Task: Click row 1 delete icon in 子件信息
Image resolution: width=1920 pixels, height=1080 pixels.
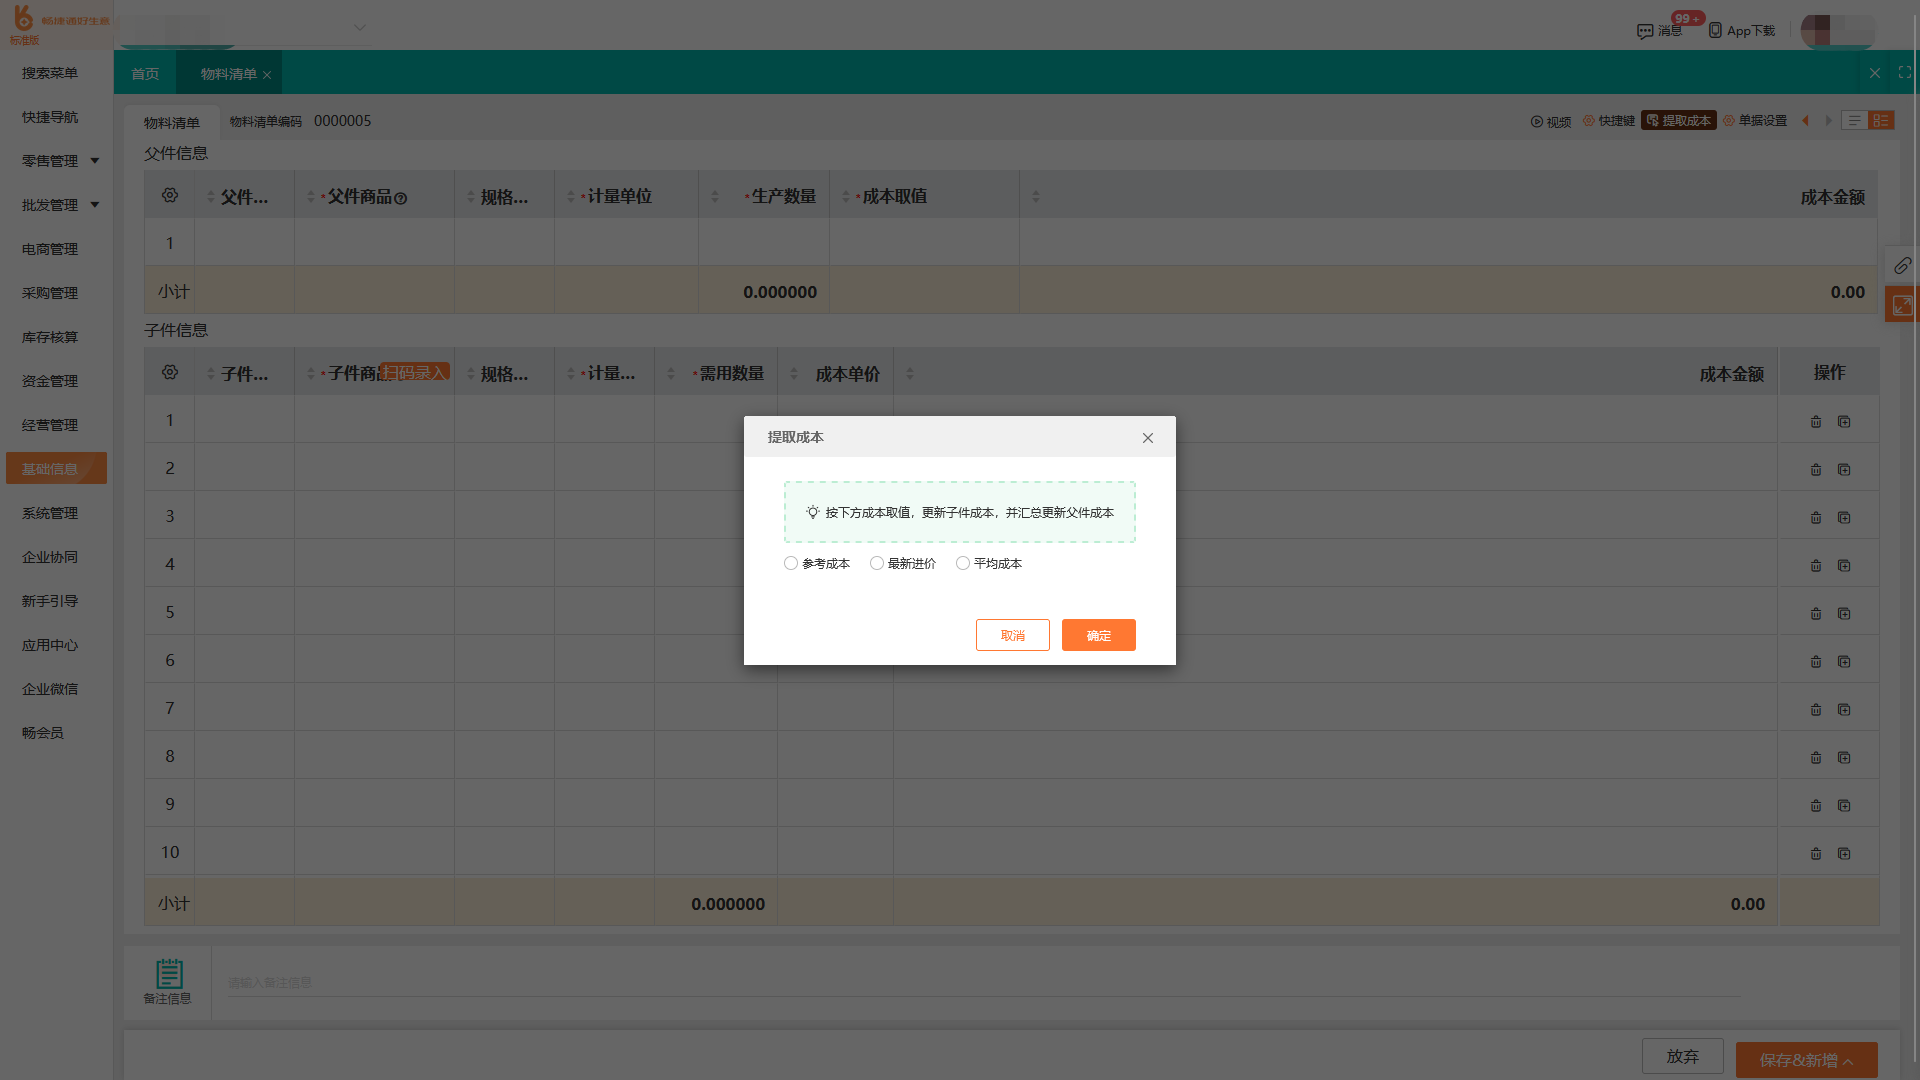Action: click(1816, 421)
